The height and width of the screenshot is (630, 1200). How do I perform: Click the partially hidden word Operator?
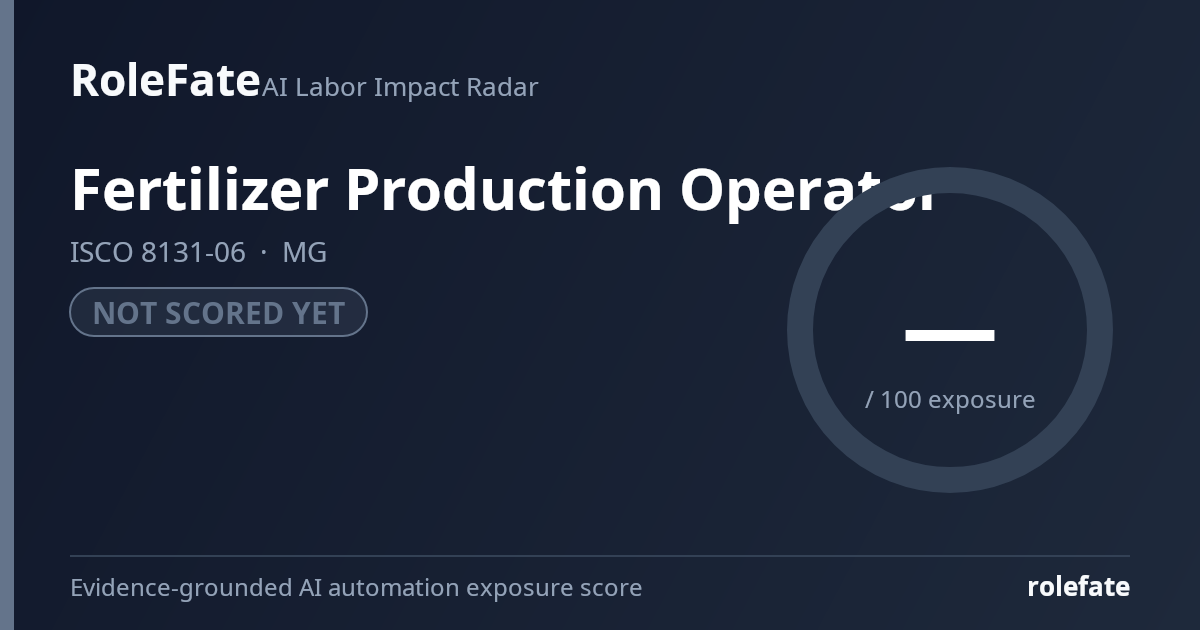pyautogui.click(x=808, y=190)
